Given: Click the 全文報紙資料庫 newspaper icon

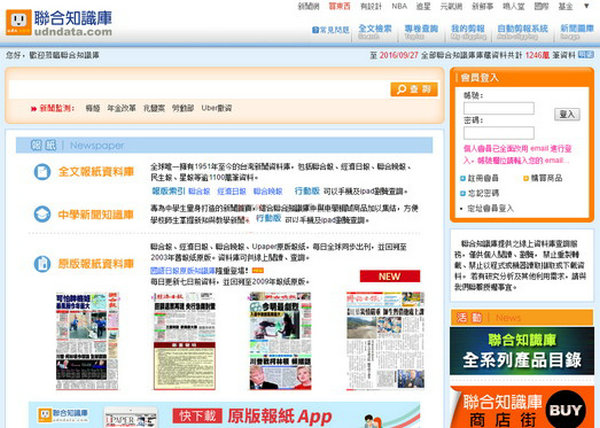Looking at the screenshot, I should tap(41, 172).
